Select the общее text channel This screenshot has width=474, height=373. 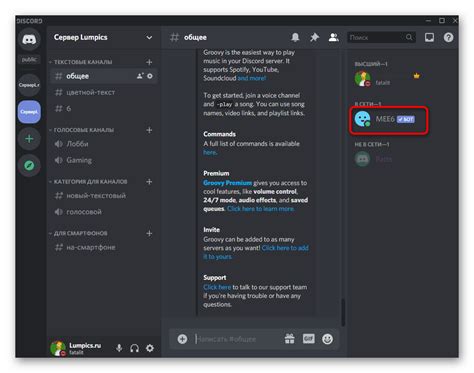tap(103, 76)
